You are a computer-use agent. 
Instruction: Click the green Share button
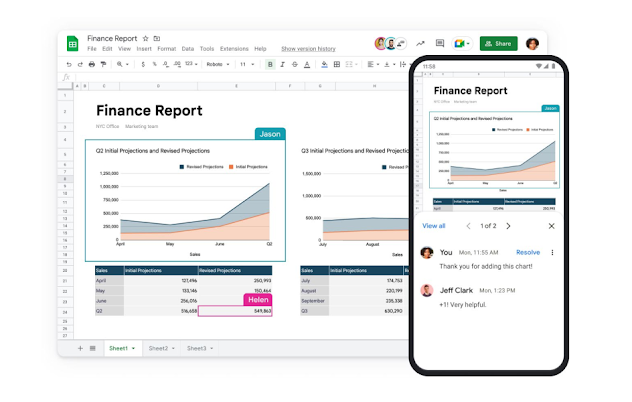(x=498, y=44)
